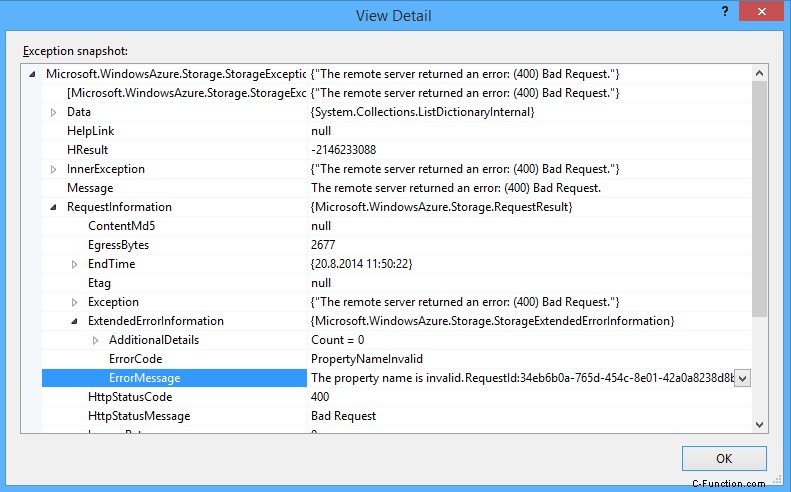Click the scrollbar down arrow

[x=759, y=424]
